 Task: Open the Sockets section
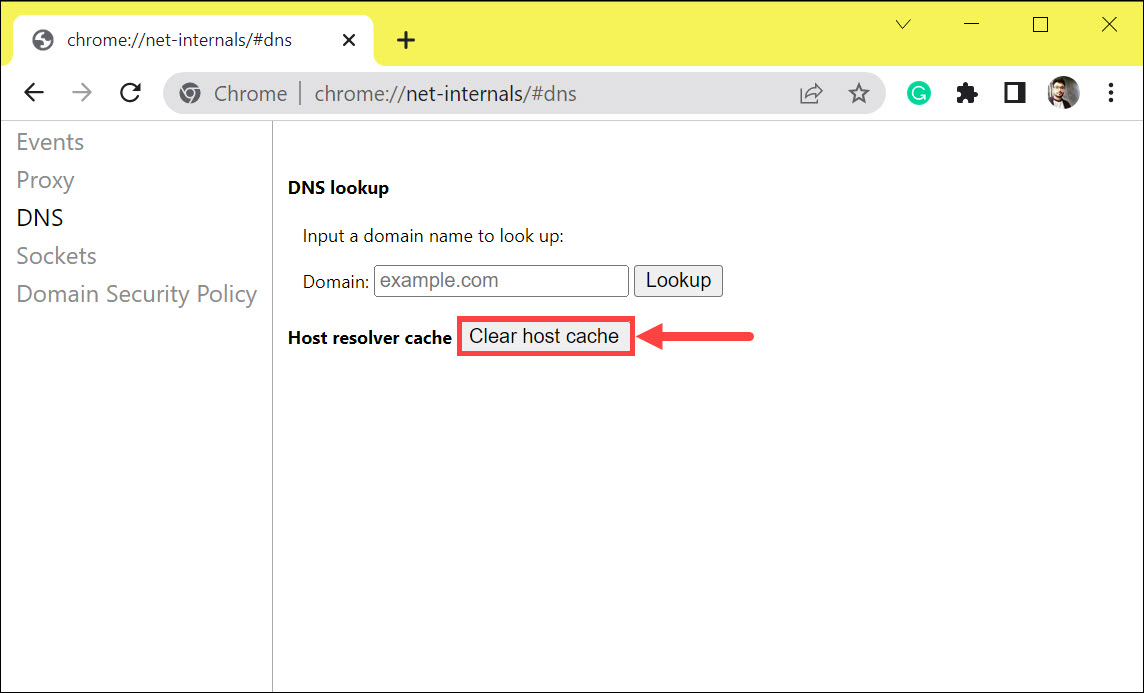pos(56,255)
